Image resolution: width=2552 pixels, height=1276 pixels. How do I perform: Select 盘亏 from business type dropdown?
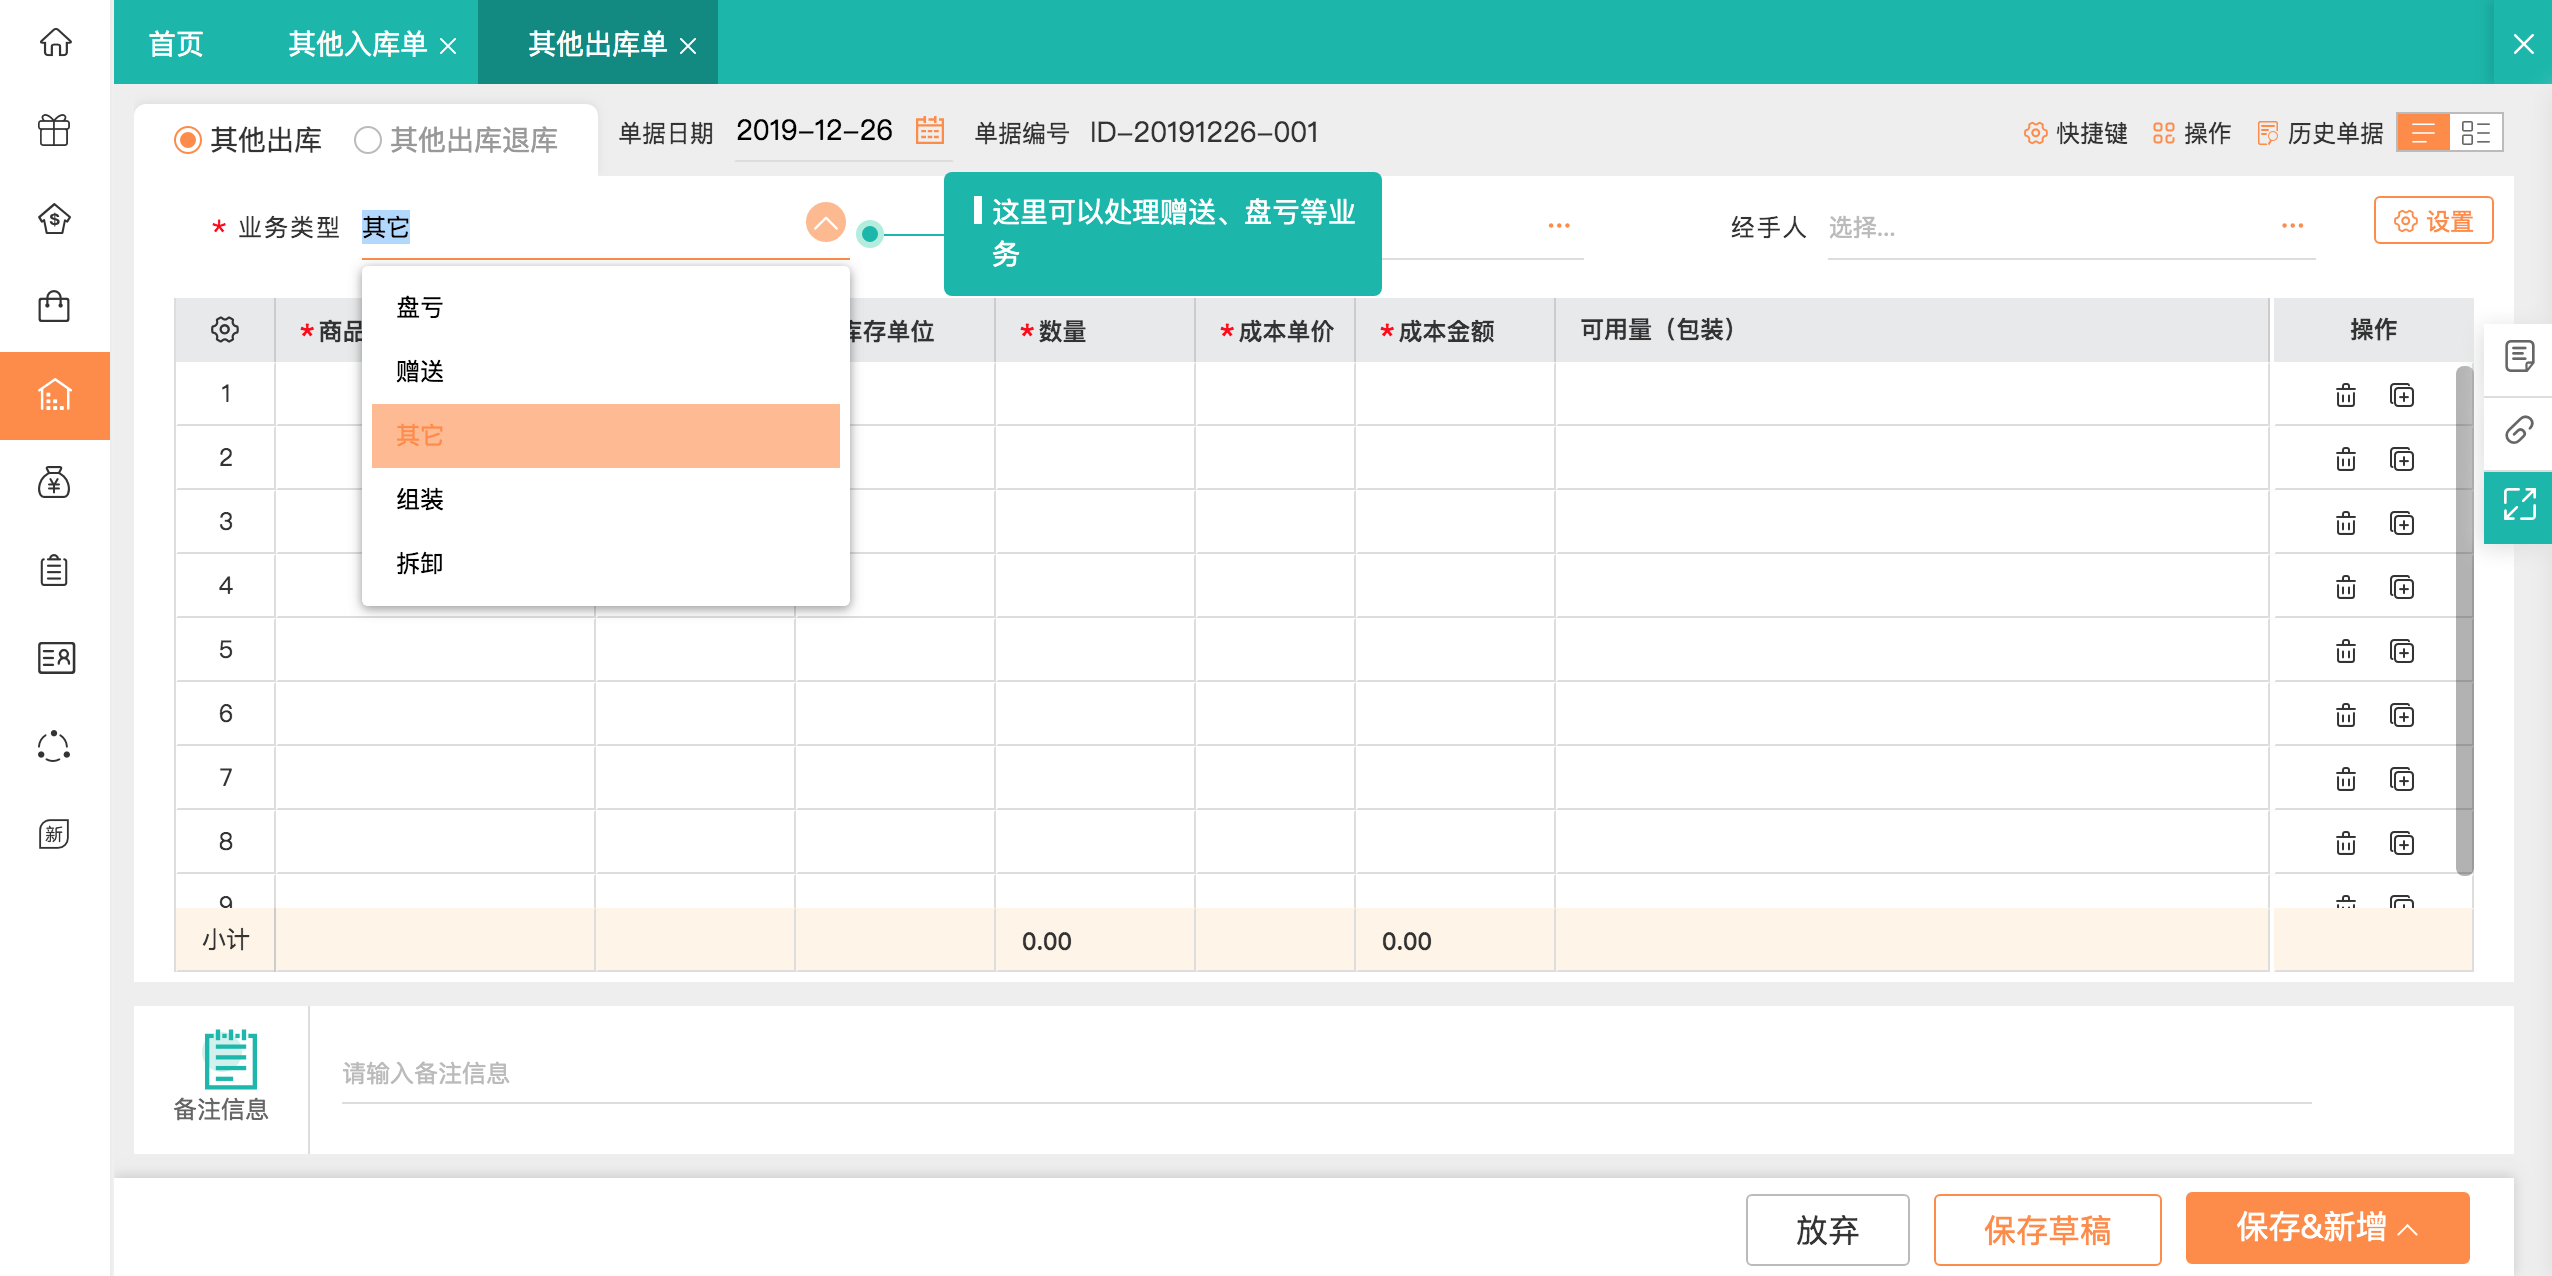(x=420, y=308)
